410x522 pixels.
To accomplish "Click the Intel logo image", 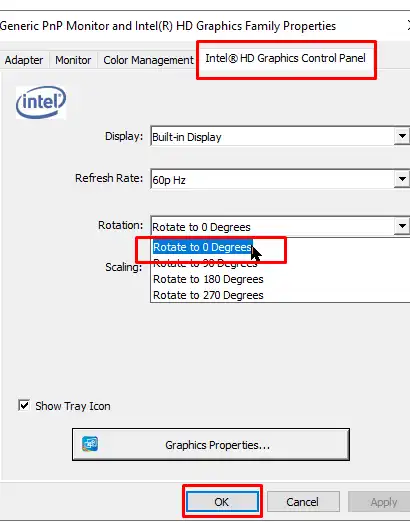I will pos(41,102).
